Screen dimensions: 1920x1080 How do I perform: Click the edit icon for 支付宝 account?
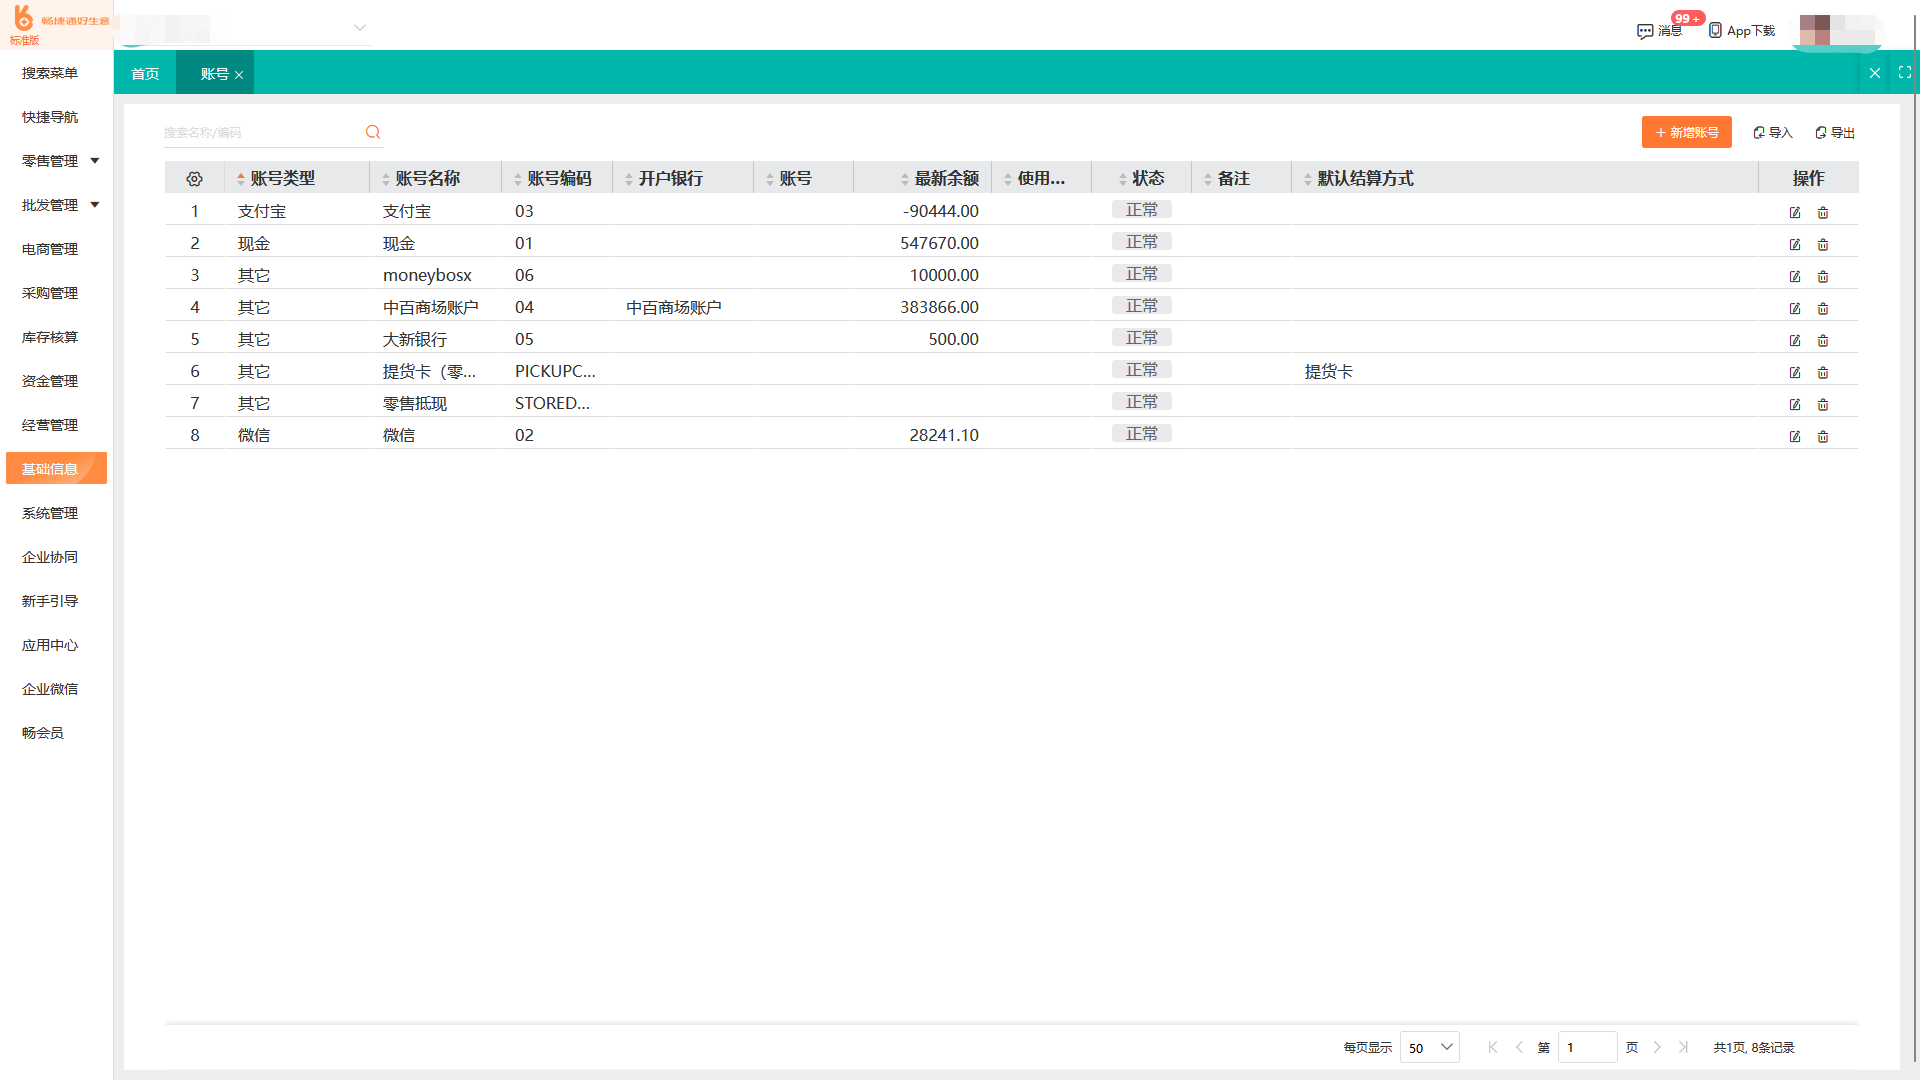click(x=1795, y=211)
